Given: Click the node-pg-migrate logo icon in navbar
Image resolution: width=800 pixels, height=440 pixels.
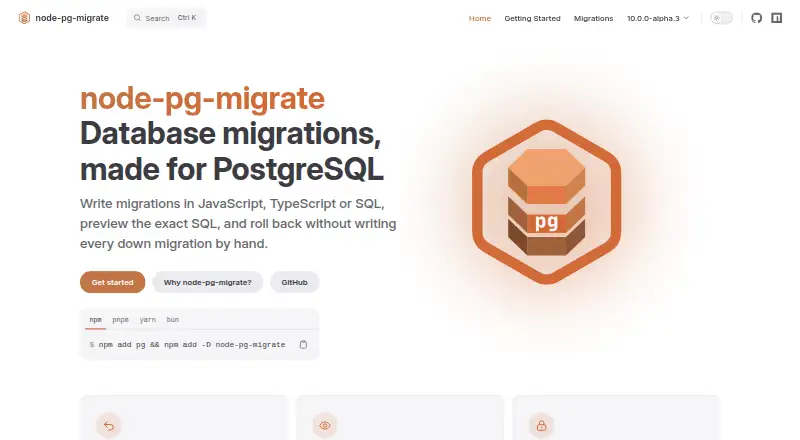Looking at the screenshot, I should pyautogui.click(x=24, y=18).
